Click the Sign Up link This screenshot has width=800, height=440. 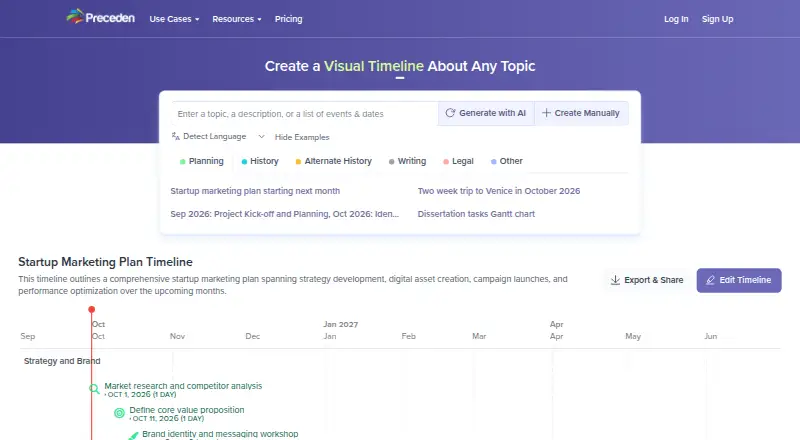717,19
